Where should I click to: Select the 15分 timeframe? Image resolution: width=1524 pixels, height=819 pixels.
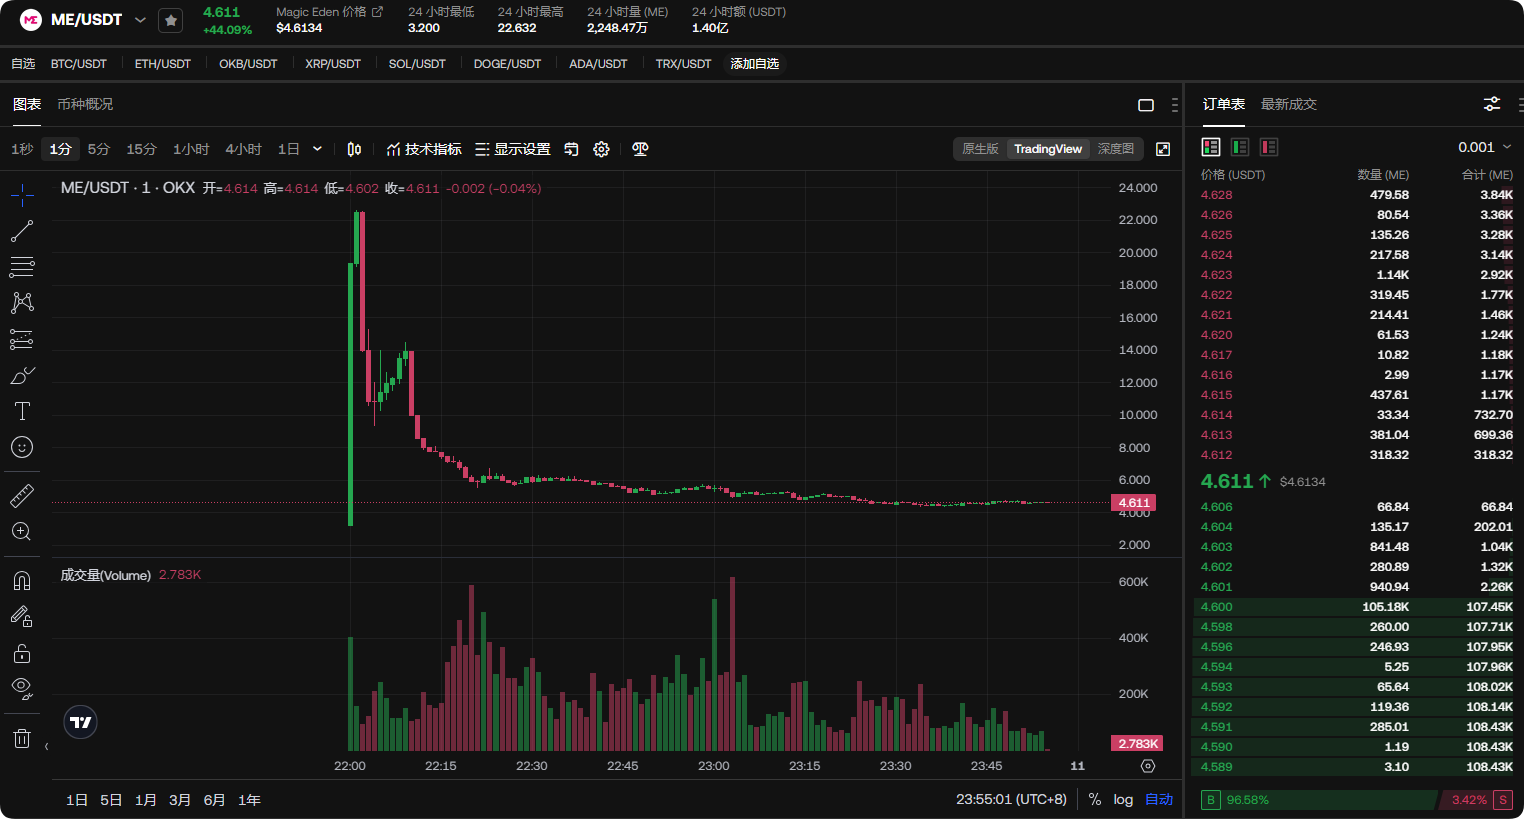click(141, 149)
